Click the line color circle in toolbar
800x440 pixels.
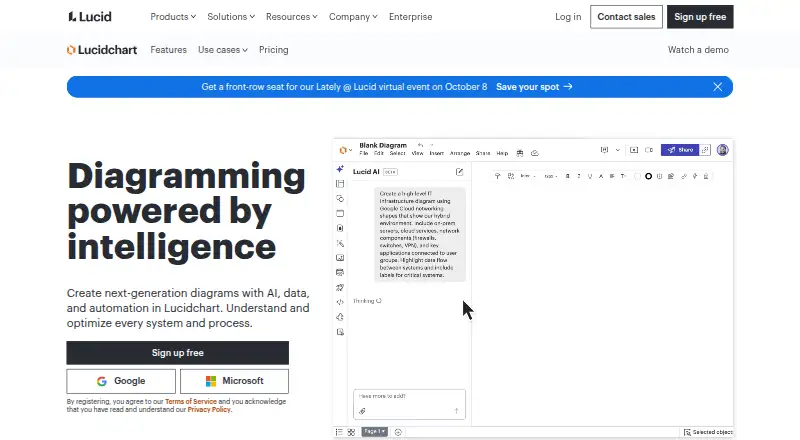click(648, 176)
